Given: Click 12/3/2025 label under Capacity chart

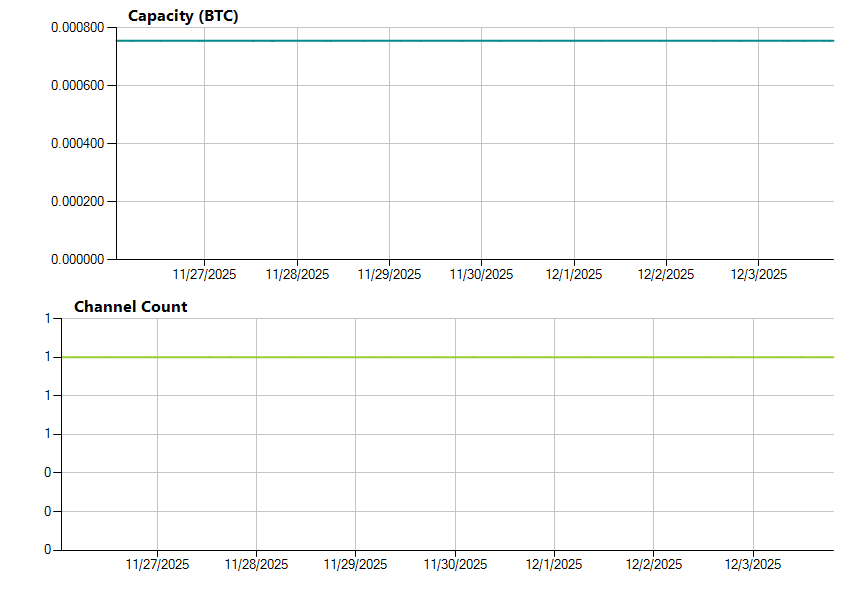Looking at the screenshot, I should (x=758, y=275).
